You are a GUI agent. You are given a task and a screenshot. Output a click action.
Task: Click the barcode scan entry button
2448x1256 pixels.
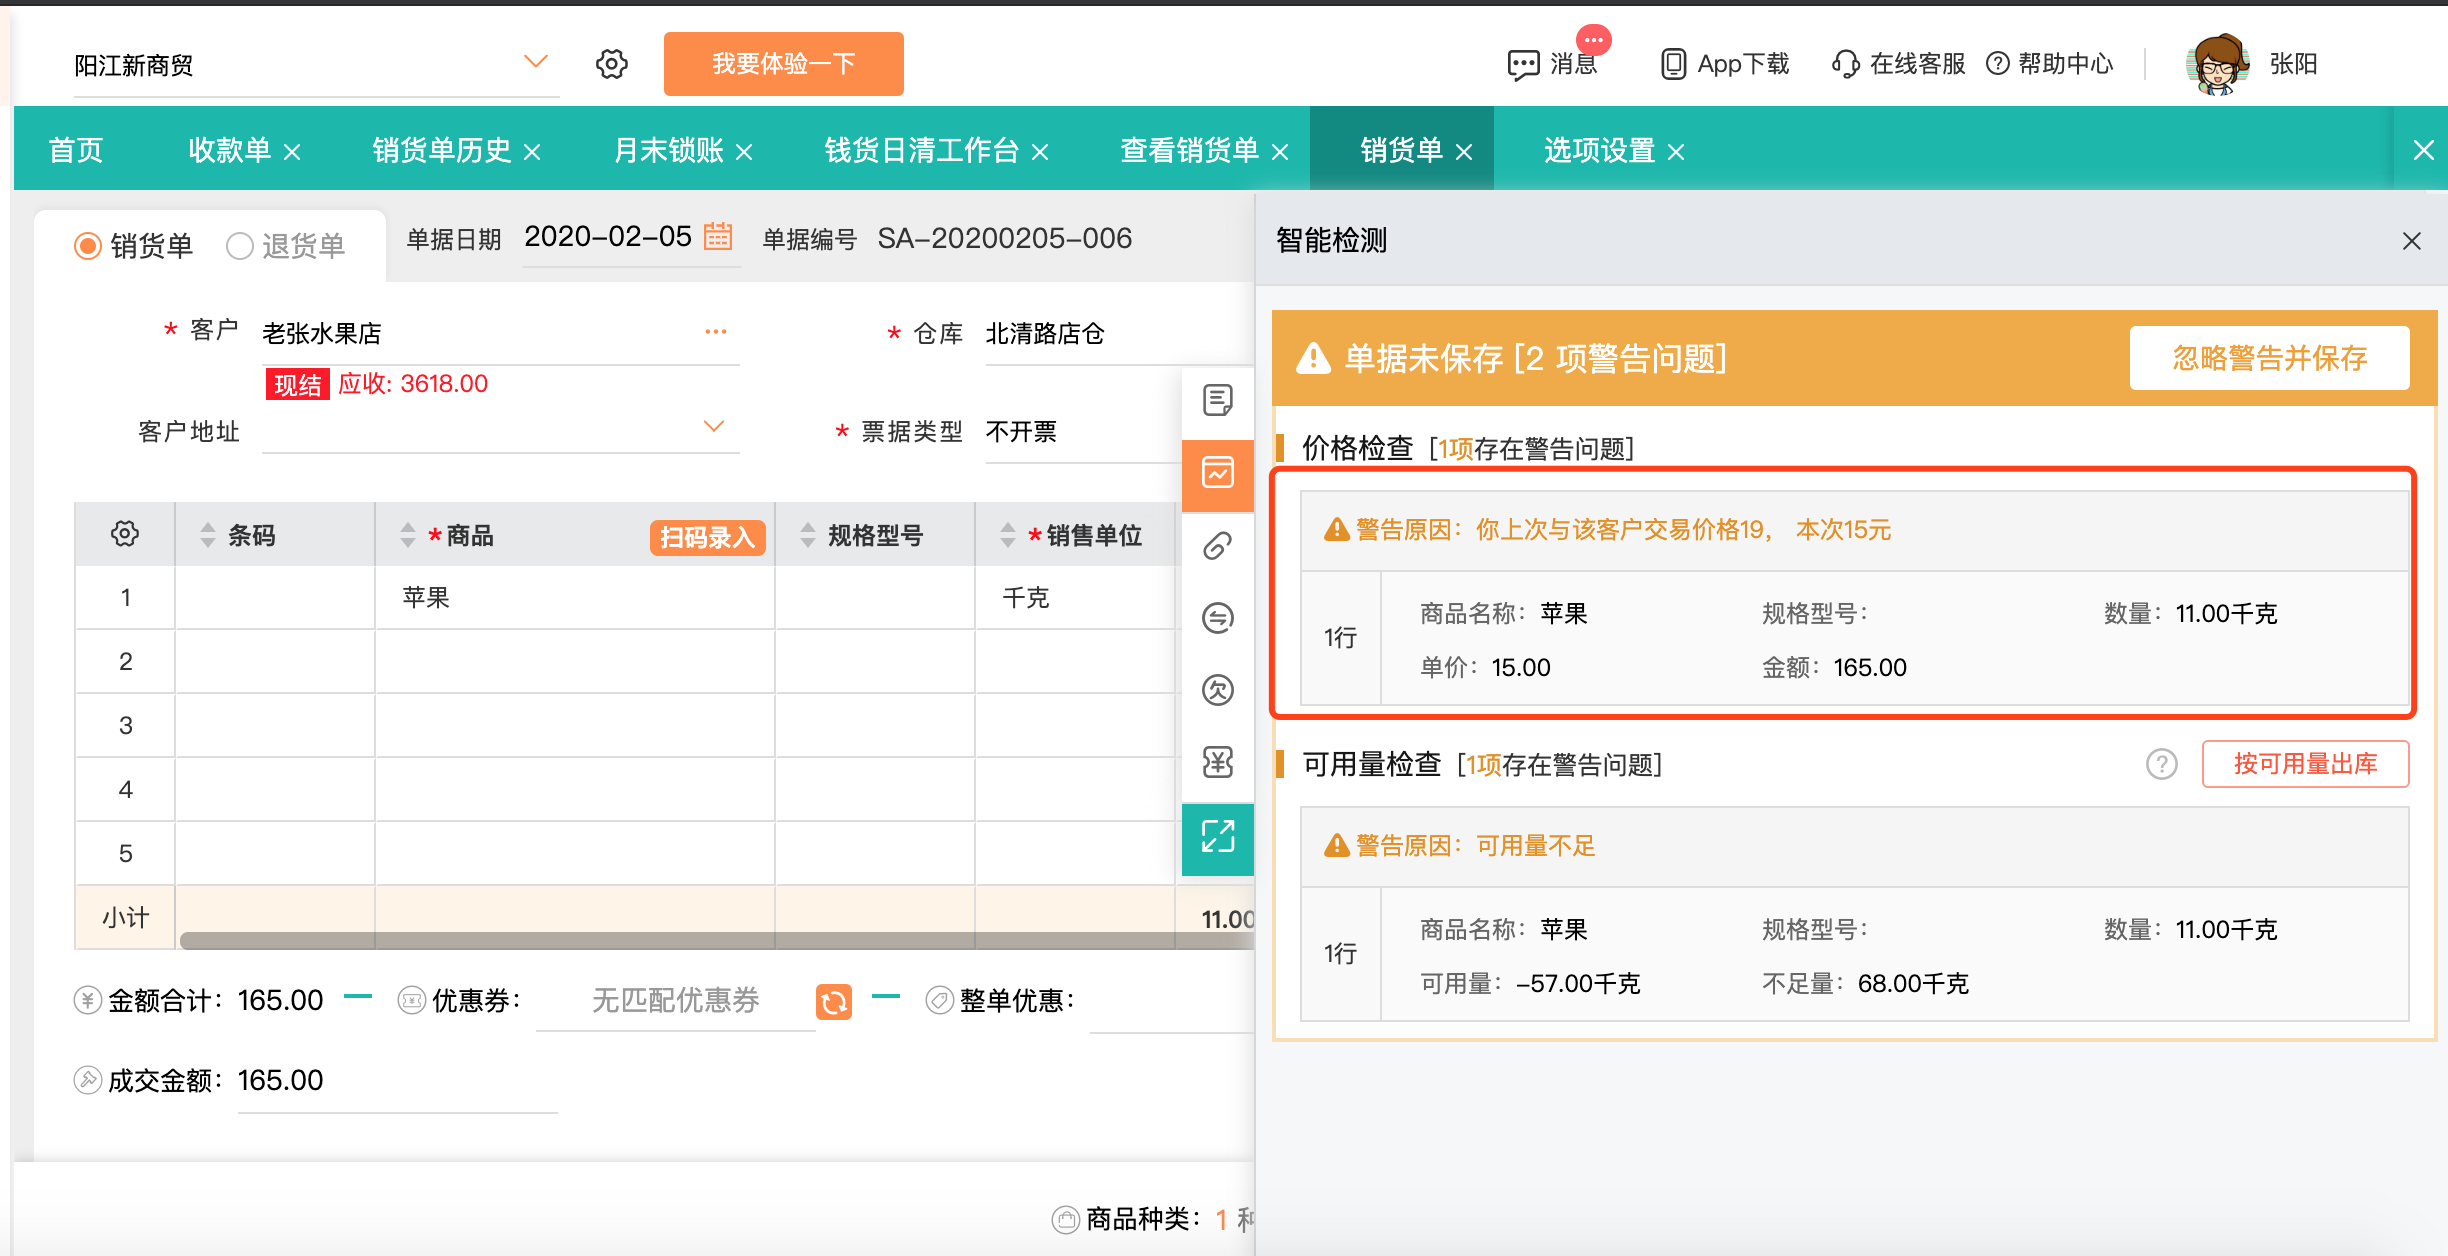pos(706,537)
